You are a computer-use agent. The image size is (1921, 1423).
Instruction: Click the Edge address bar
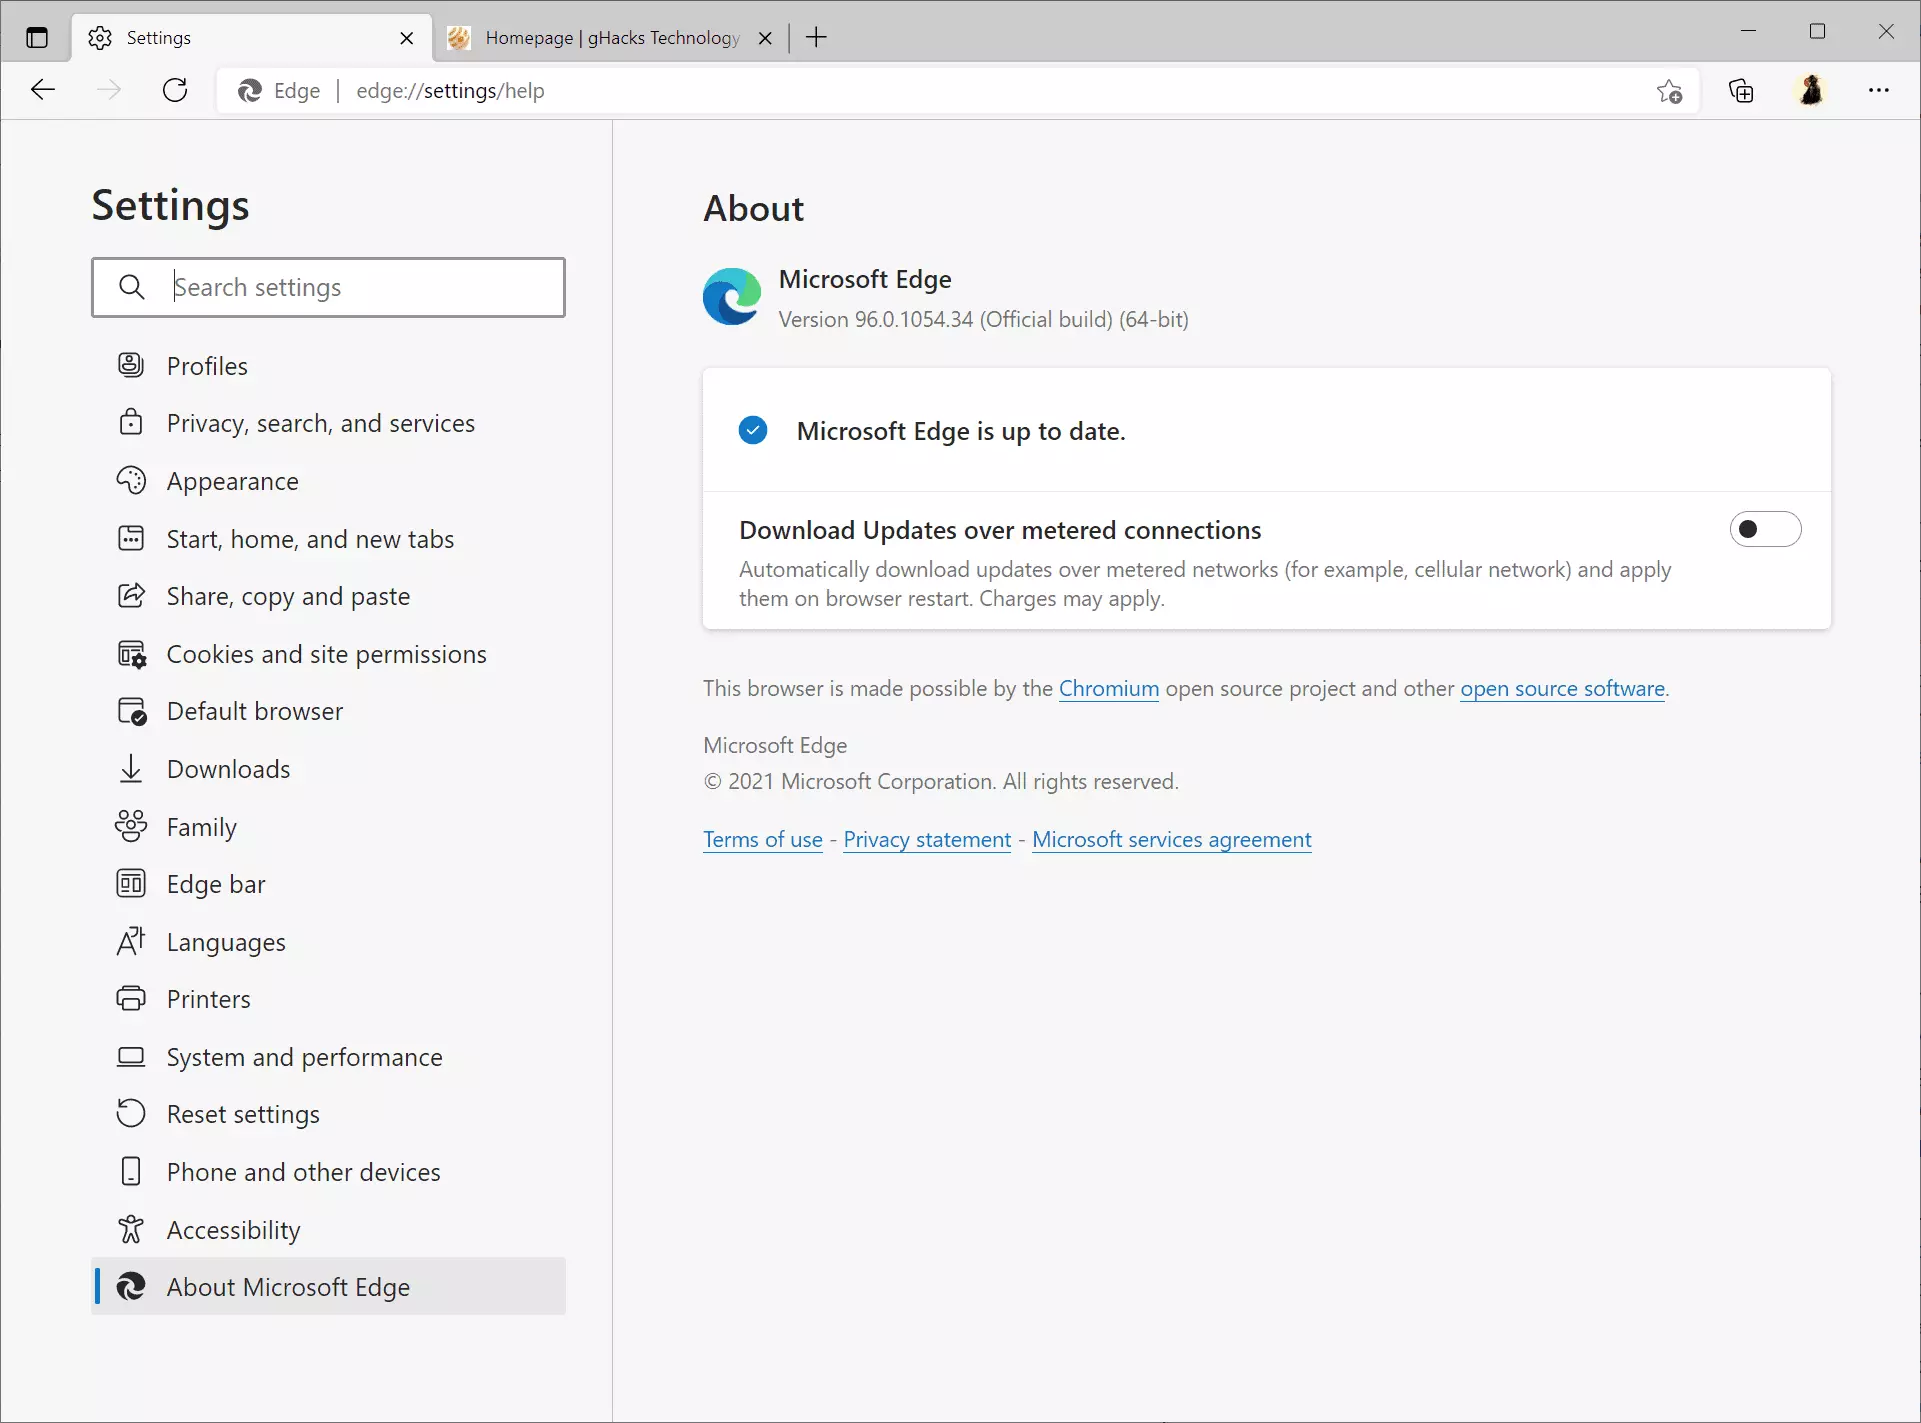coord(957,90)
